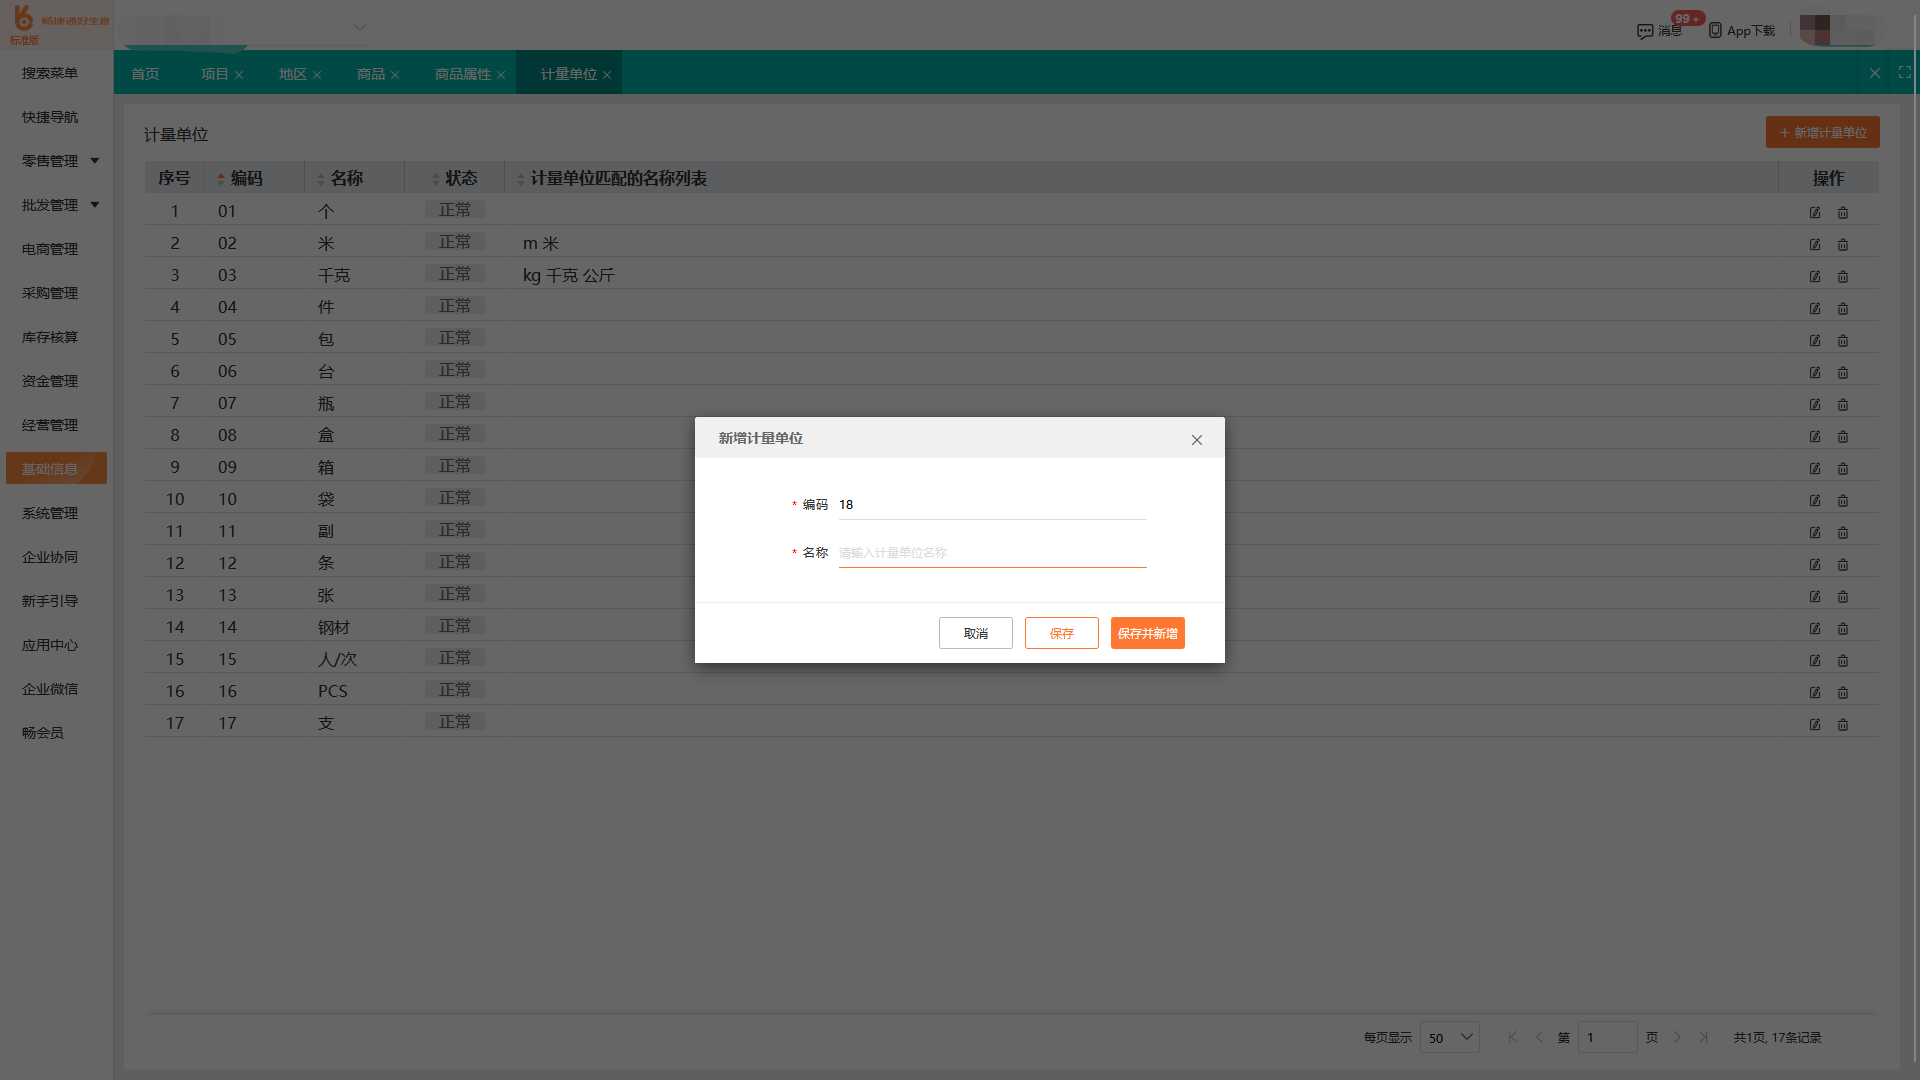Click the delete icon for row 10

click(x=1844, y=500)
